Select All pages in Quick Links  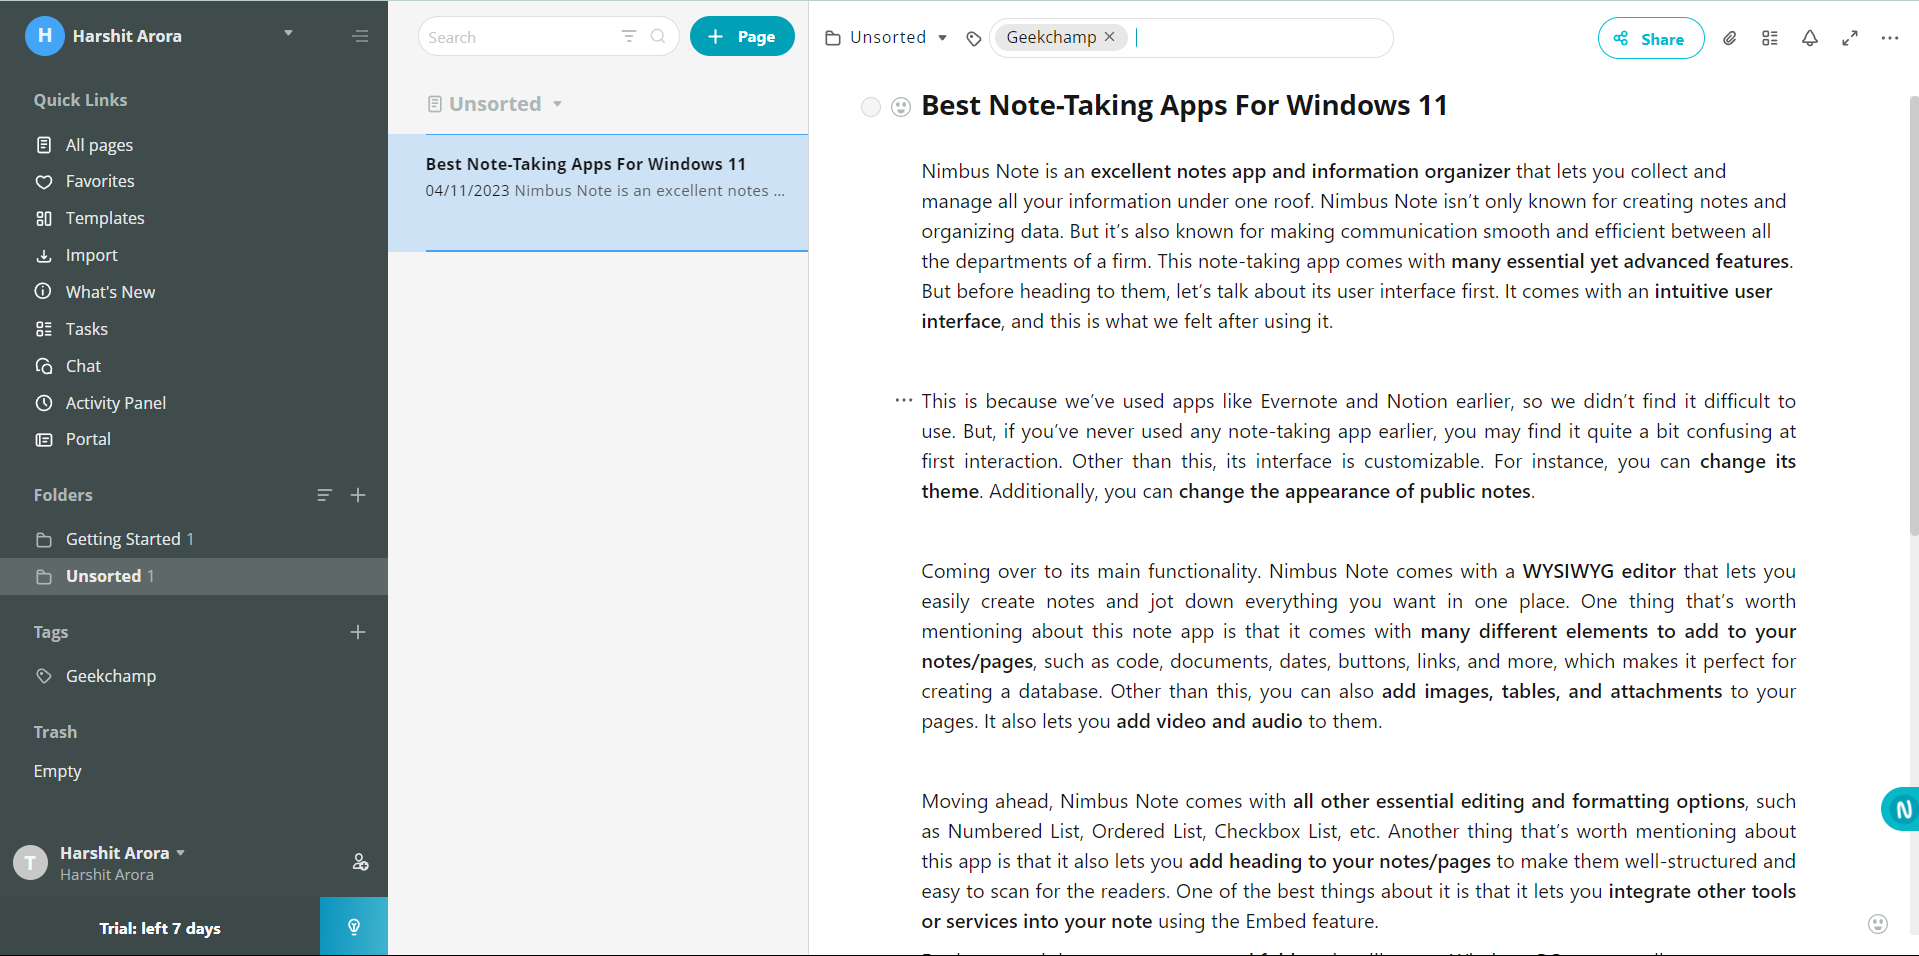(x=98, y=144)
